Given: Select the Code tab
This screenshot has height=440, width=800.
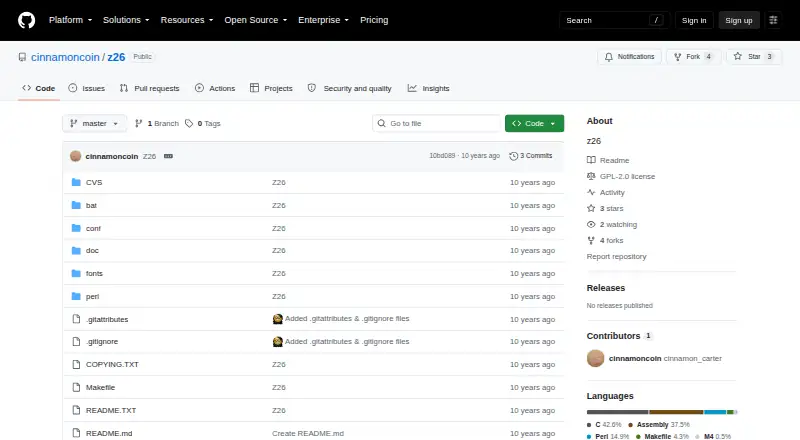Looking at the screenshot, I should (38, 88).
